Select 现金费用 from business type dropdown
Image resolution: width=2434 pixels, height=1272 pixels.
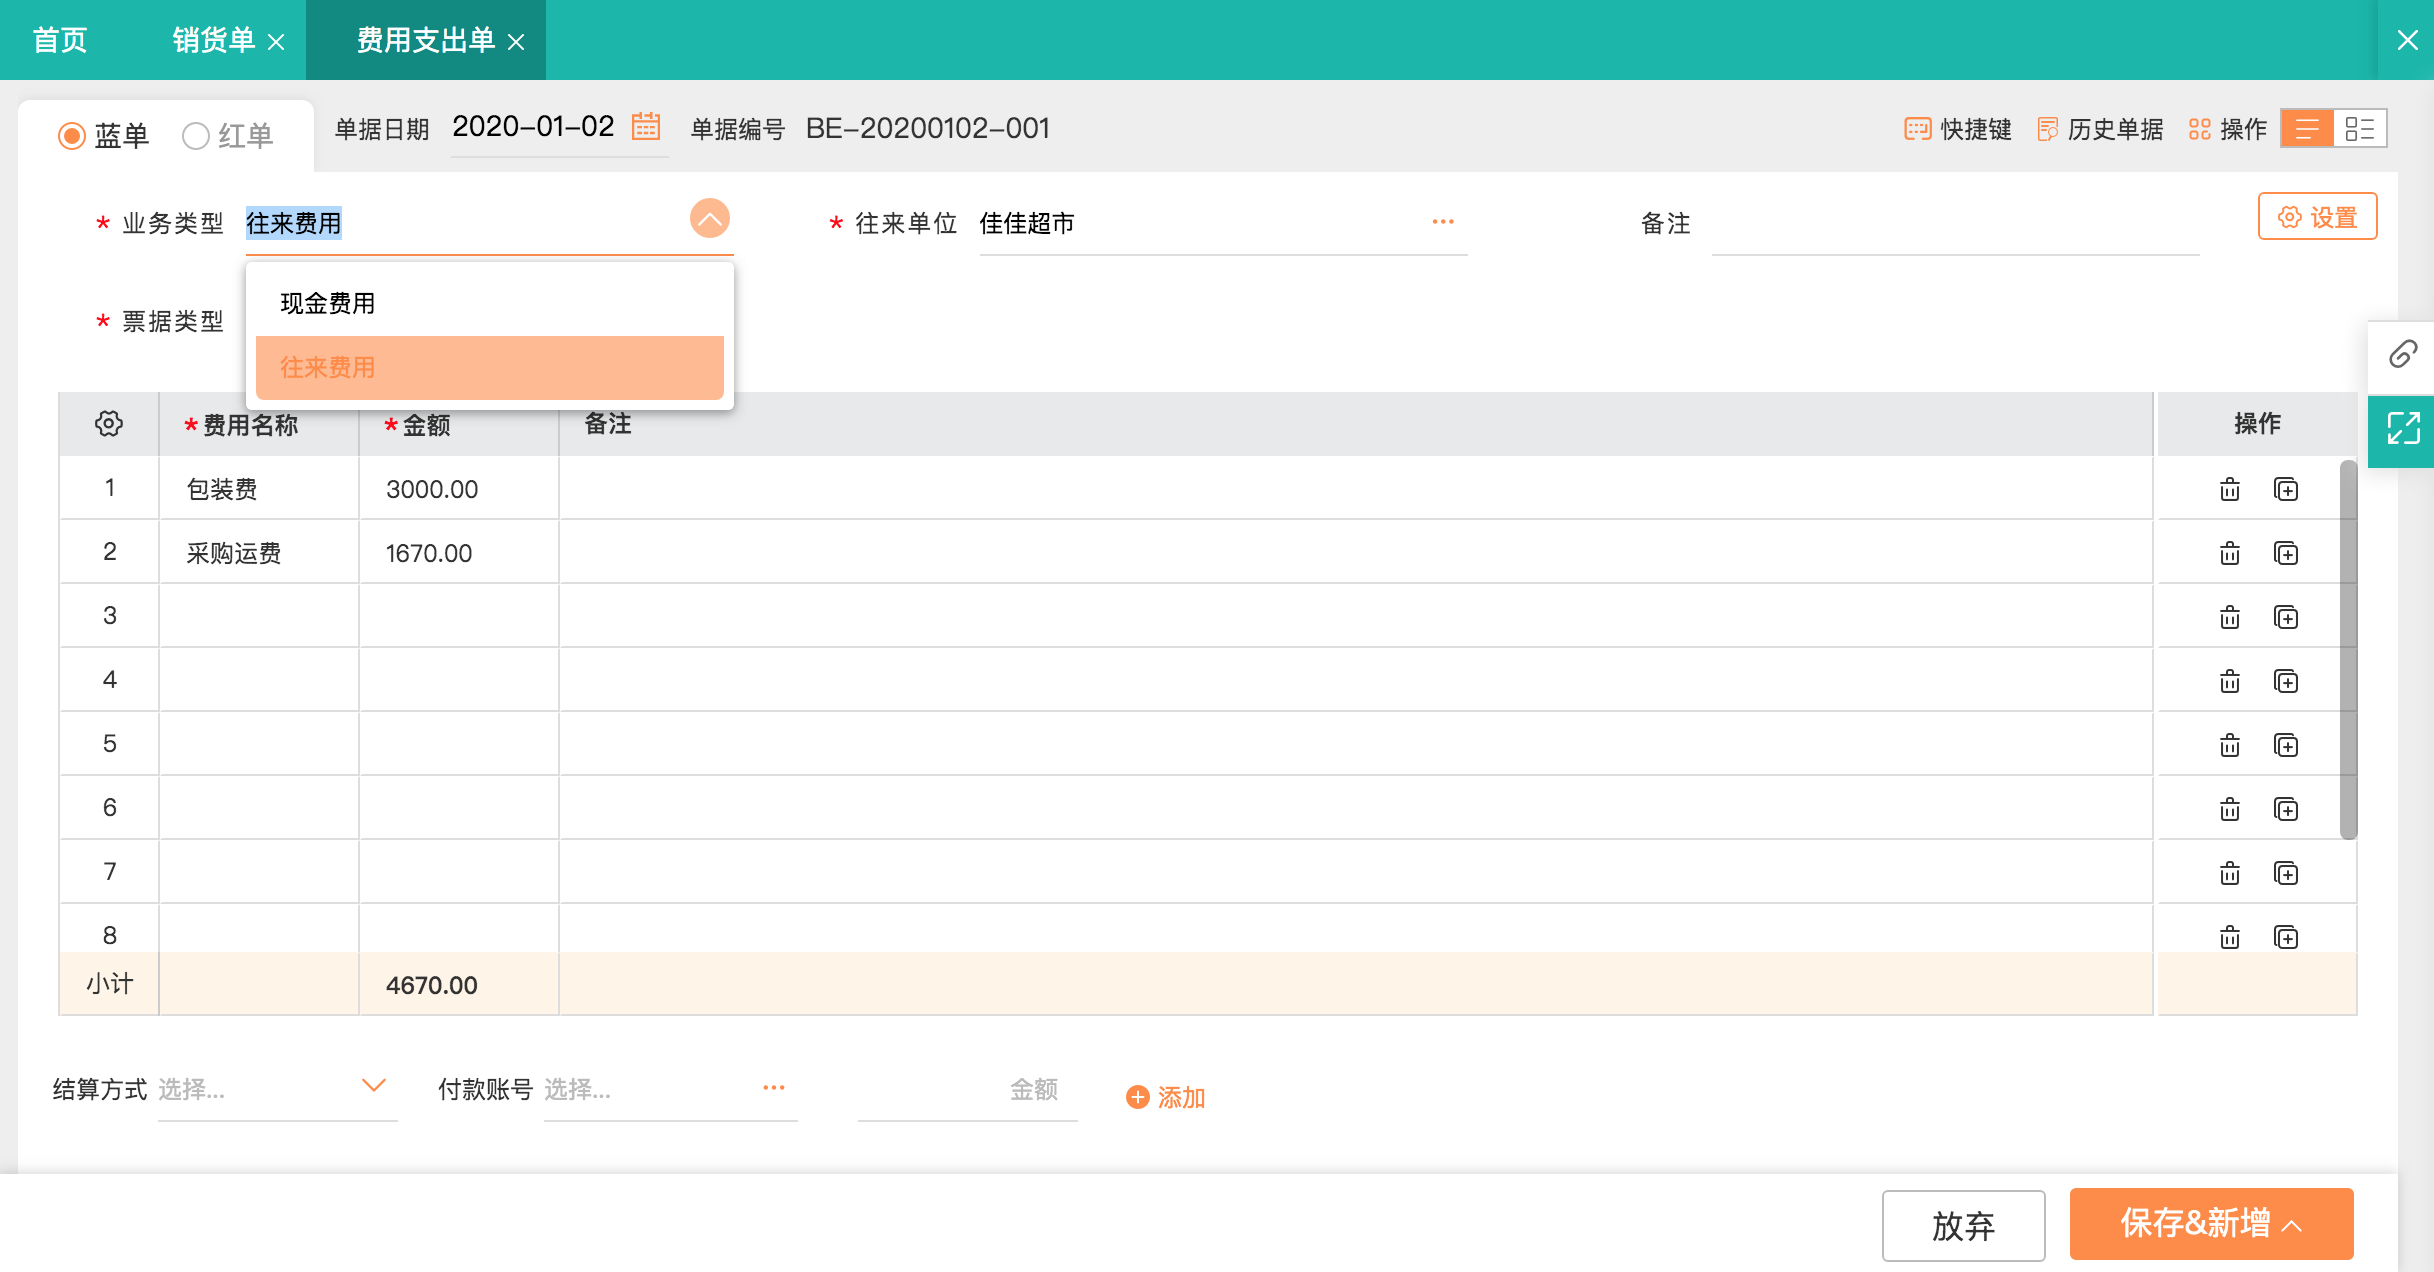(328, 301)
